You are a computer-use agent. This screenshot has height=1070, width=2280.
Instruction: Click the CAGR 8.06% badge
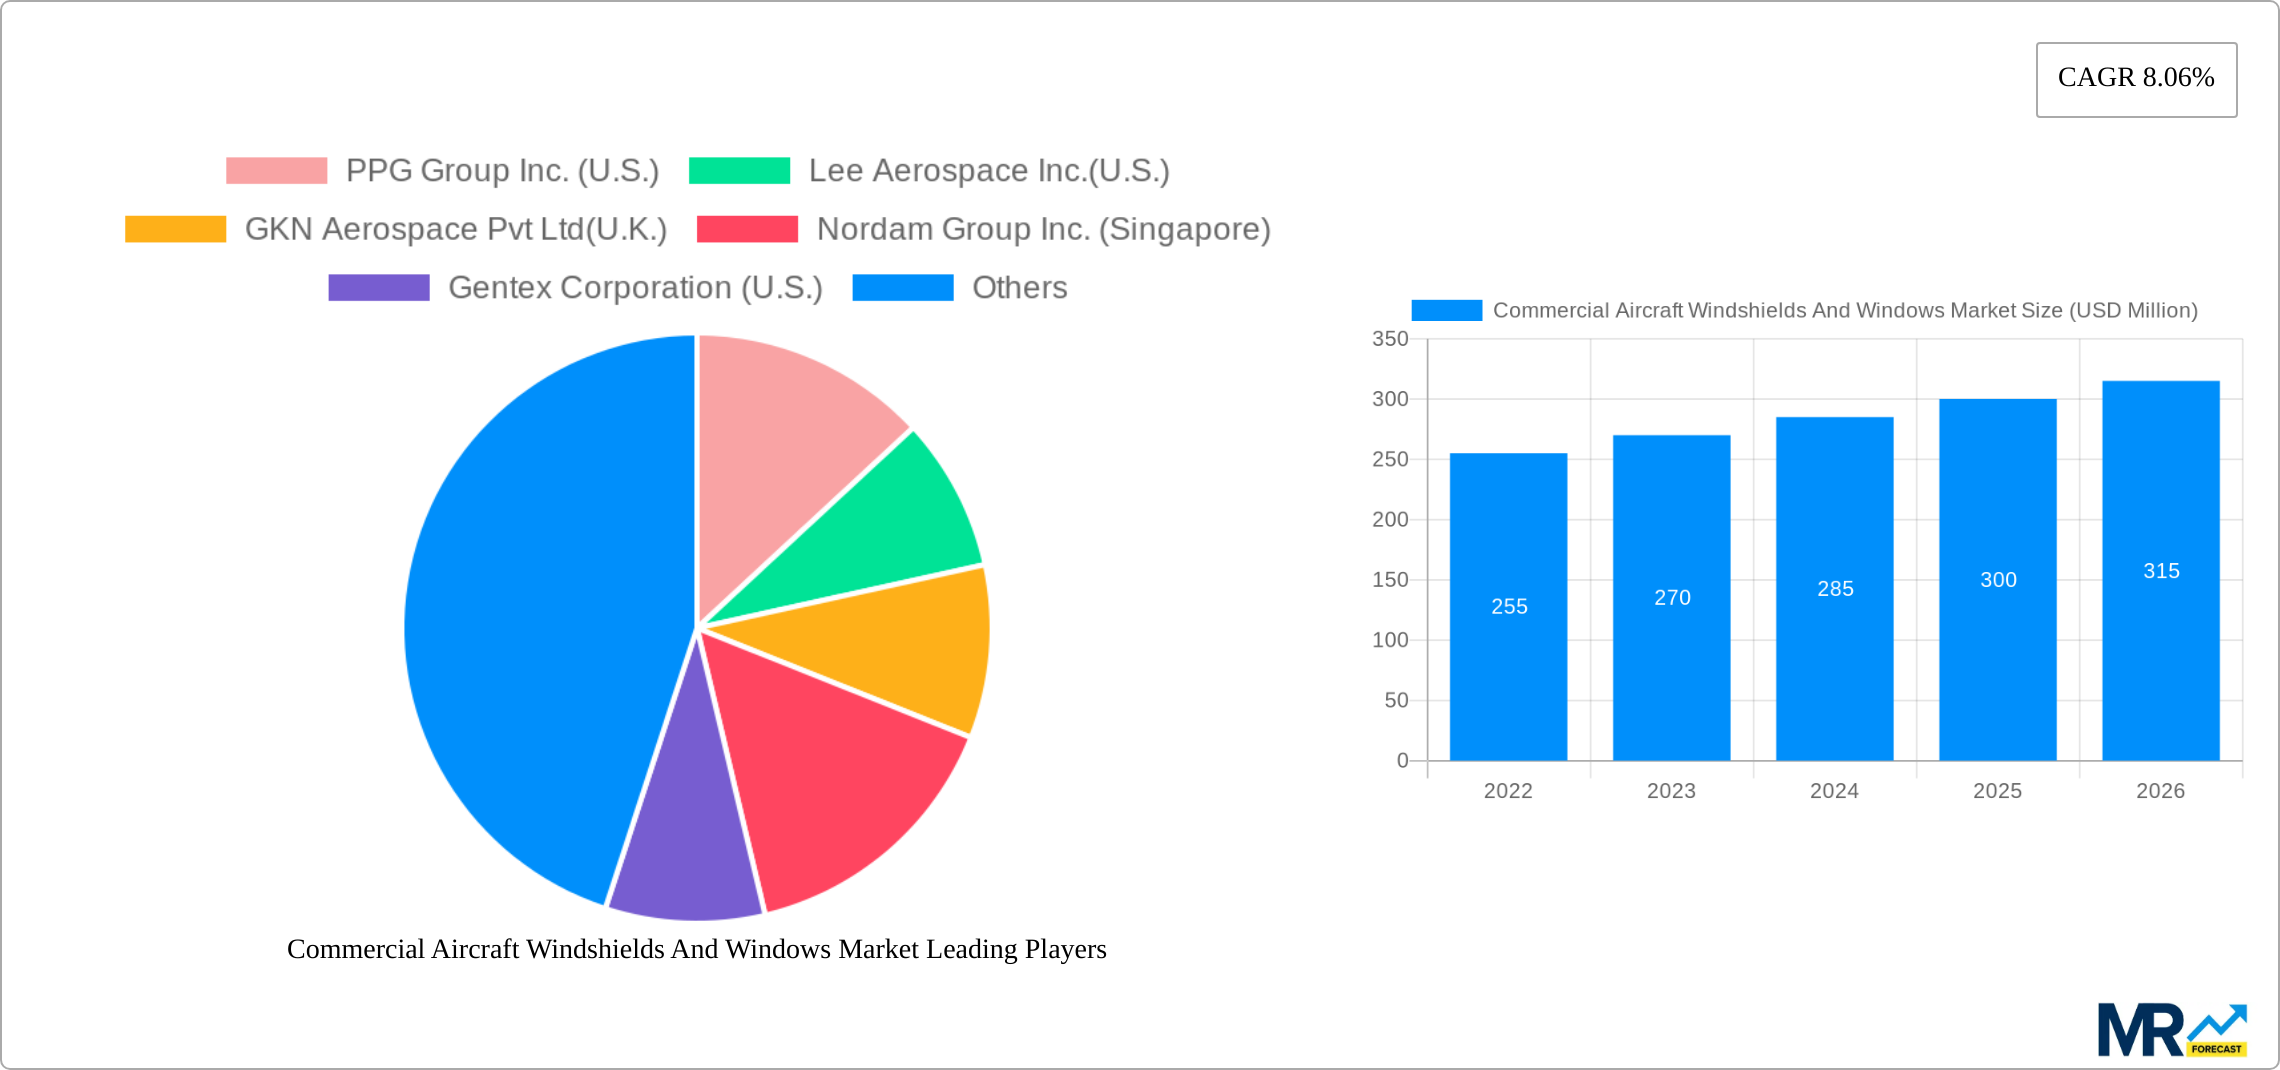tap(2136, 78)
